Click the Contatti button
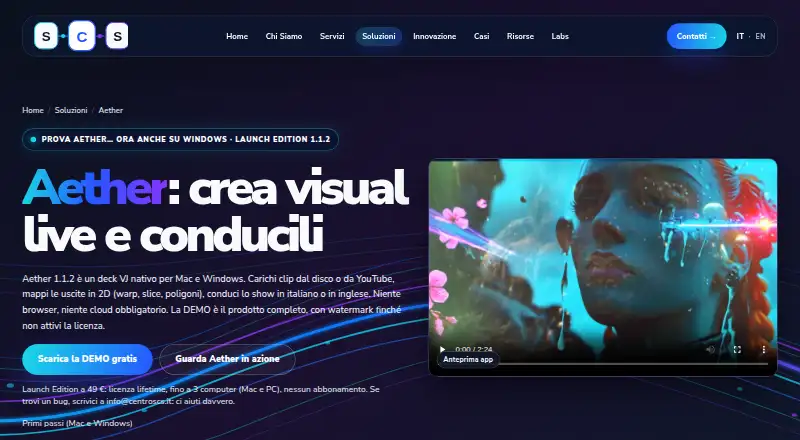The width and height of the screenshot is (800, 440). [x=696, y=36]
